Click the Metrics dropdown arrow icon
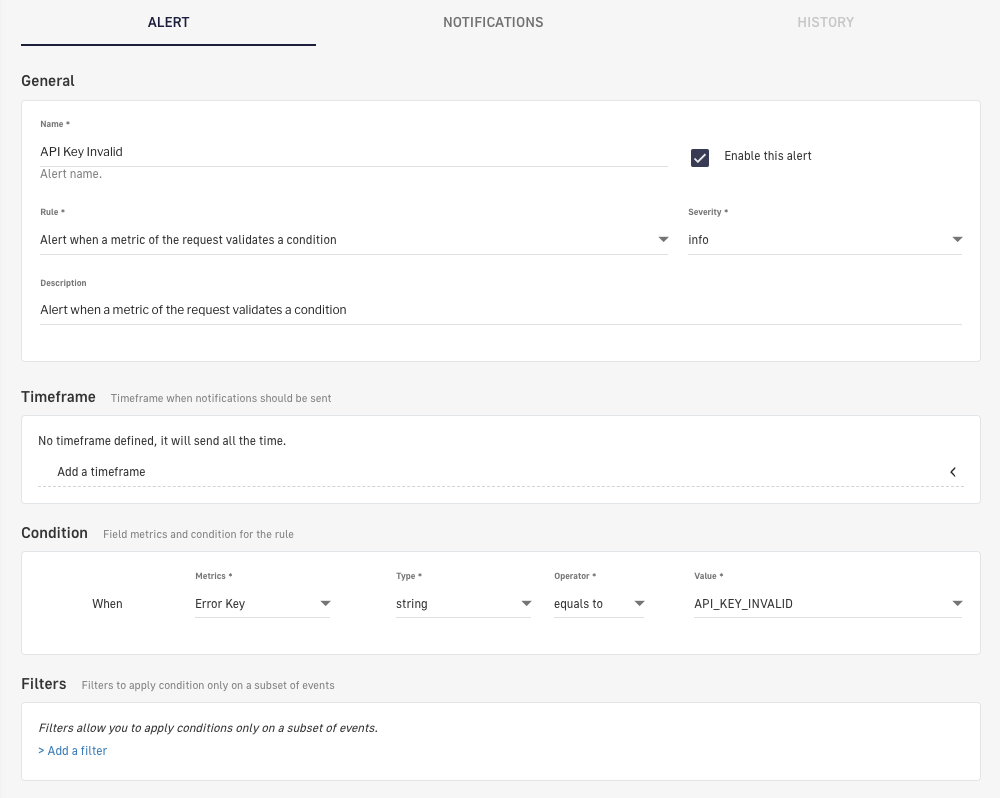The width and height of the screenshot is (1000, 798). pyautogui.click(x=325, y=604)
